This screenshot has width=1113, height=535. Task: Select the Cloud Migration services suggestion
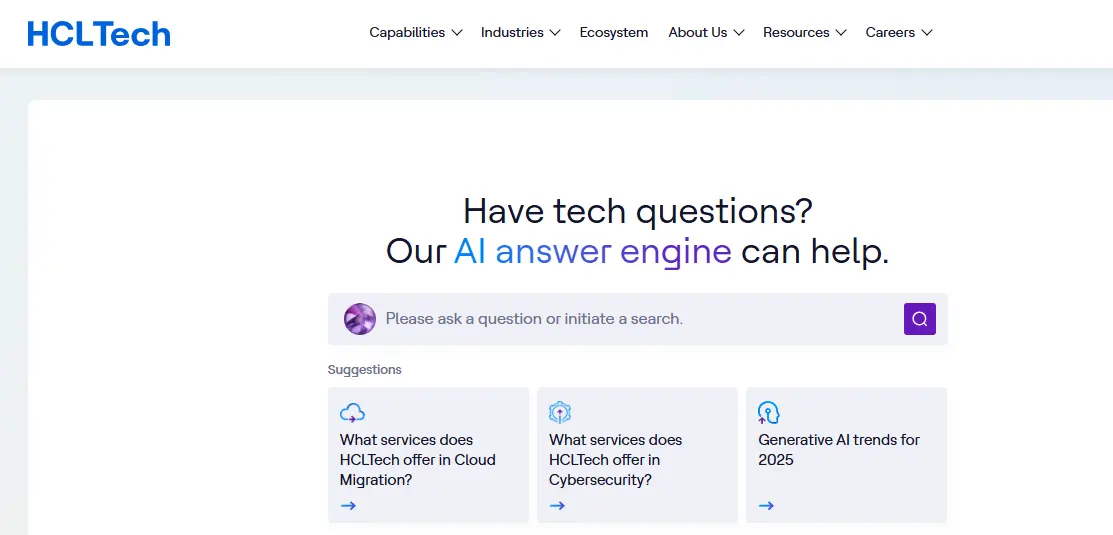pyautogui.click(x=428, y=455)
